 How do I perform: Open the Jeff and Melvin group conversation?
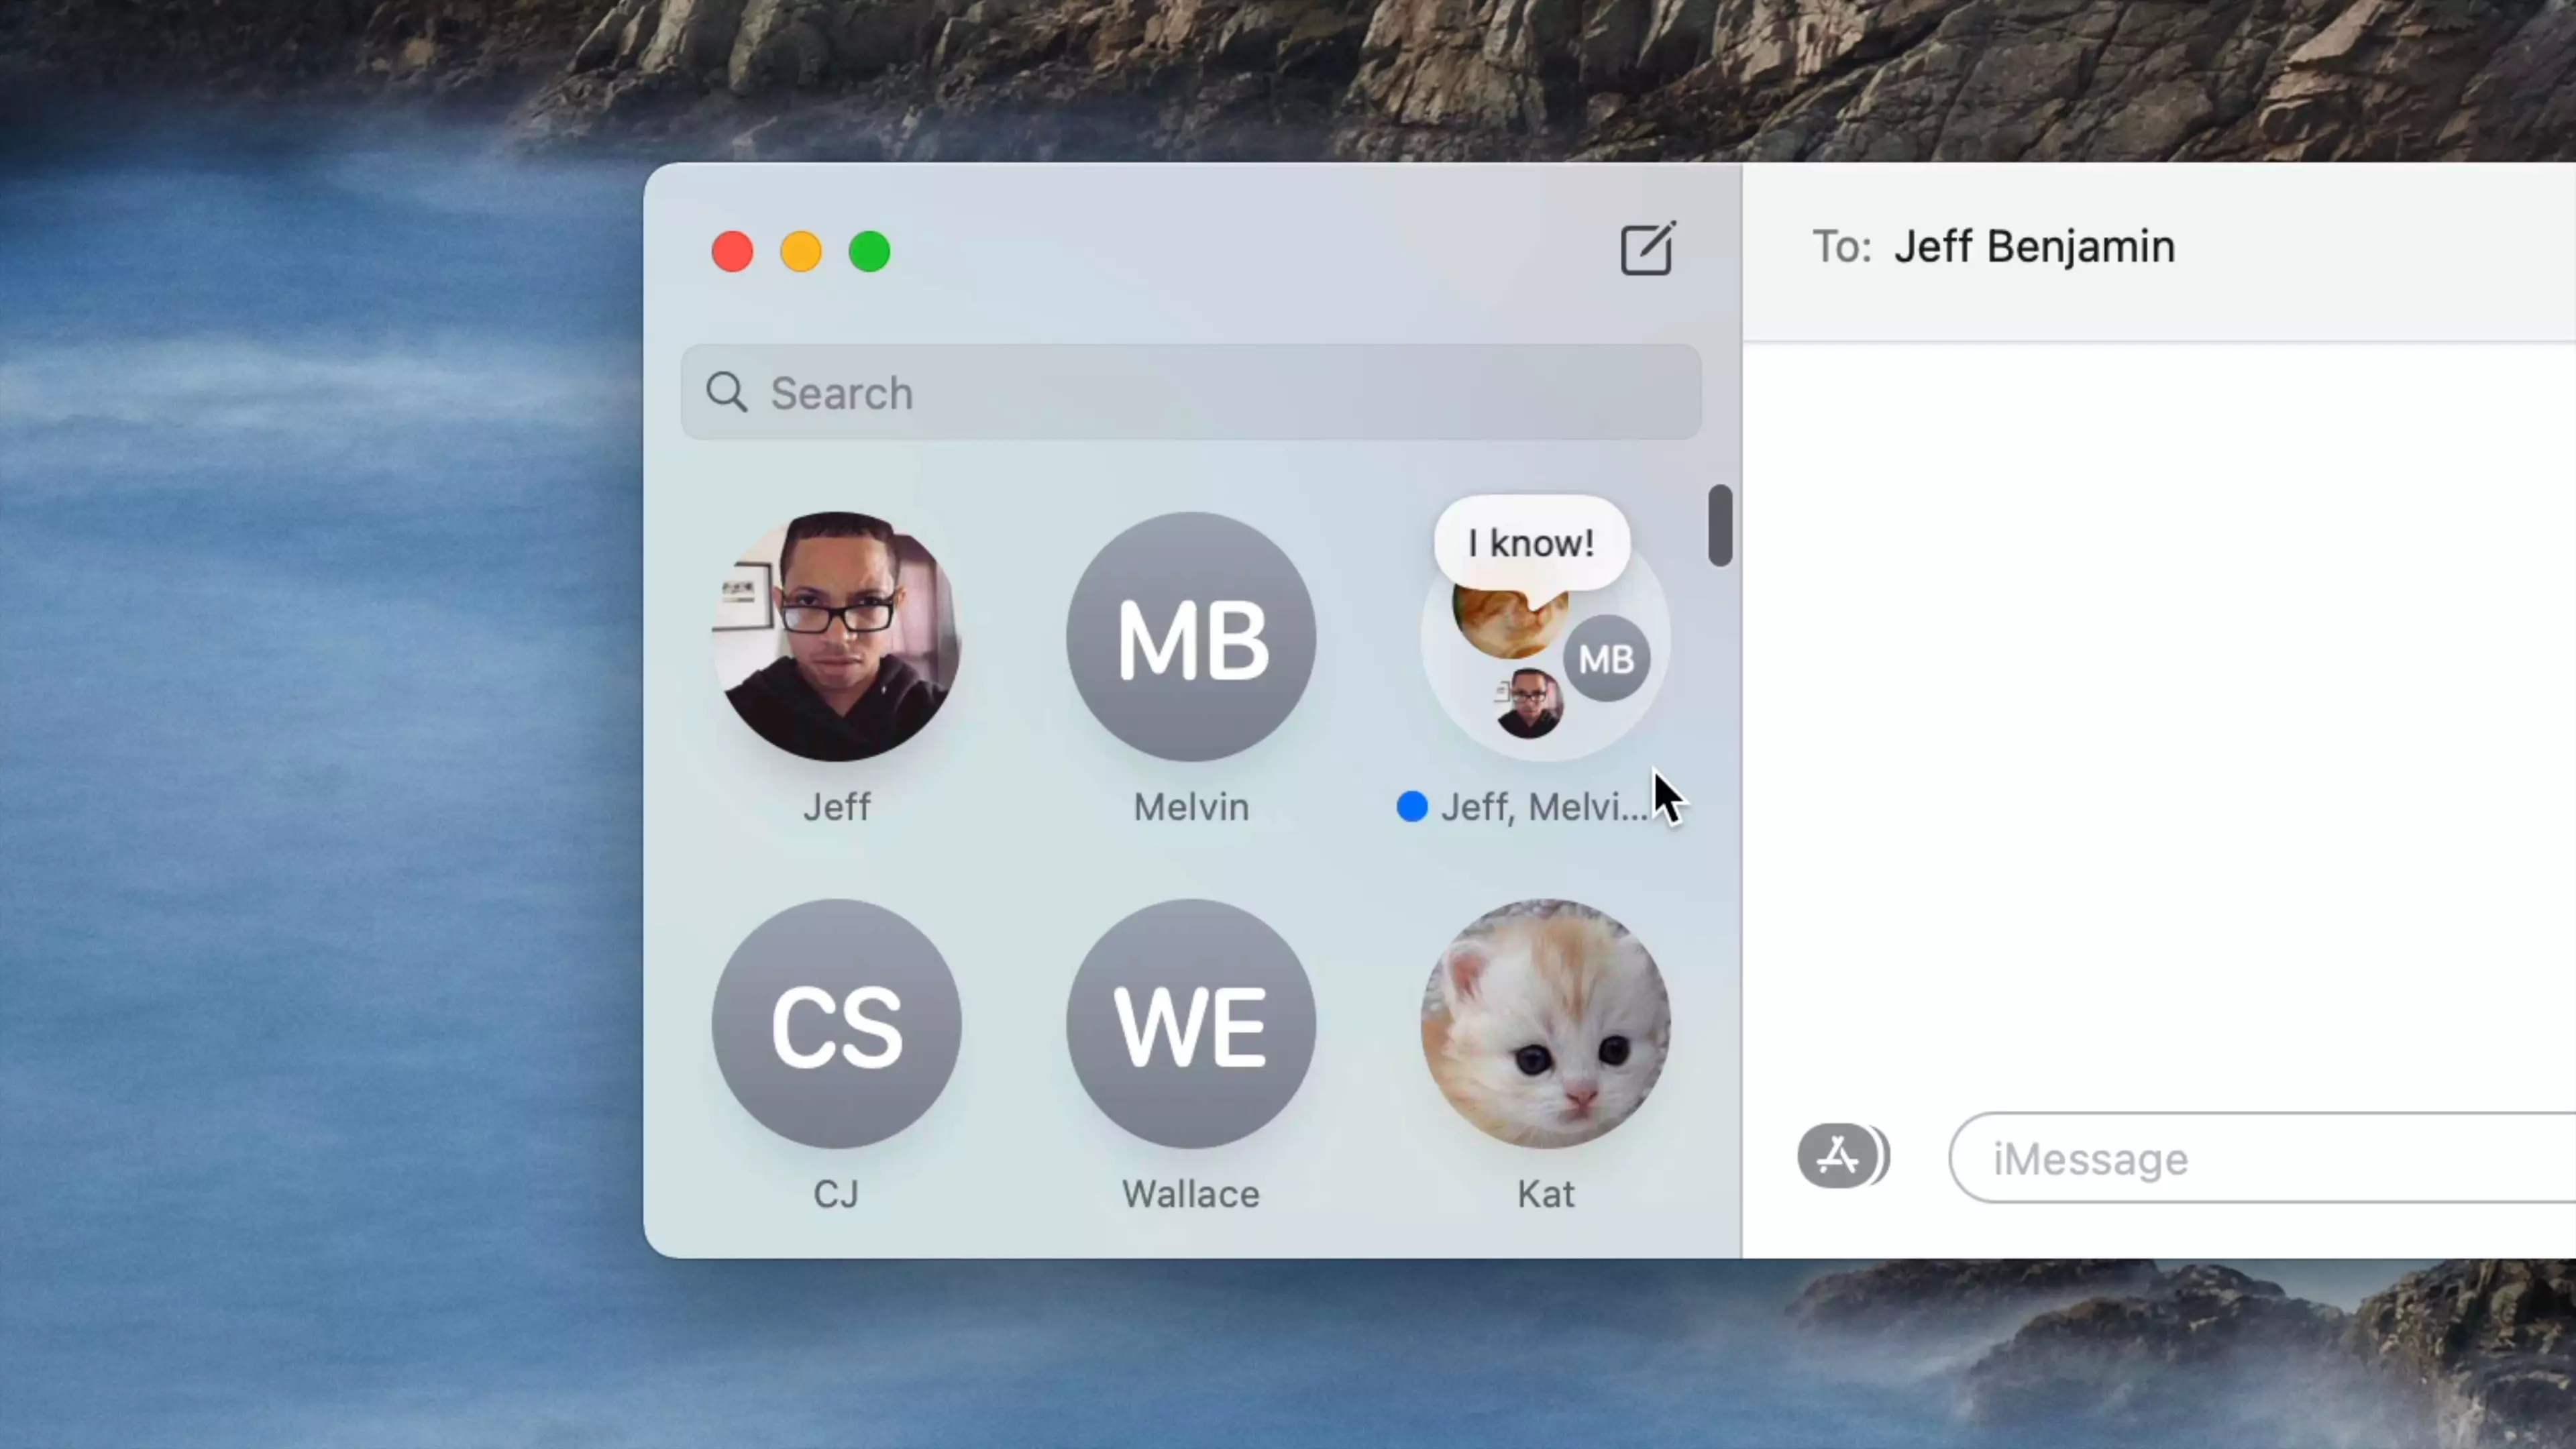pyautogui.click(x=1544, y=663)
